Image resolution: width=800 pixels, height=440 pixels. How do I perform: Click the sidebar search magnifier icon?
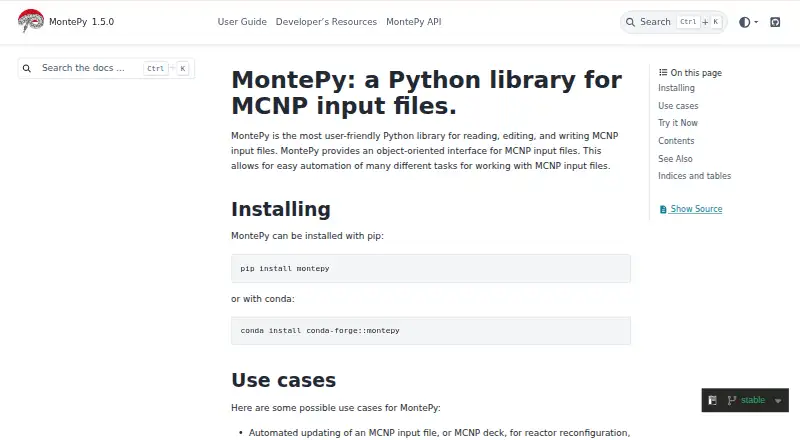pyautogui.click(x=27, y=68)
